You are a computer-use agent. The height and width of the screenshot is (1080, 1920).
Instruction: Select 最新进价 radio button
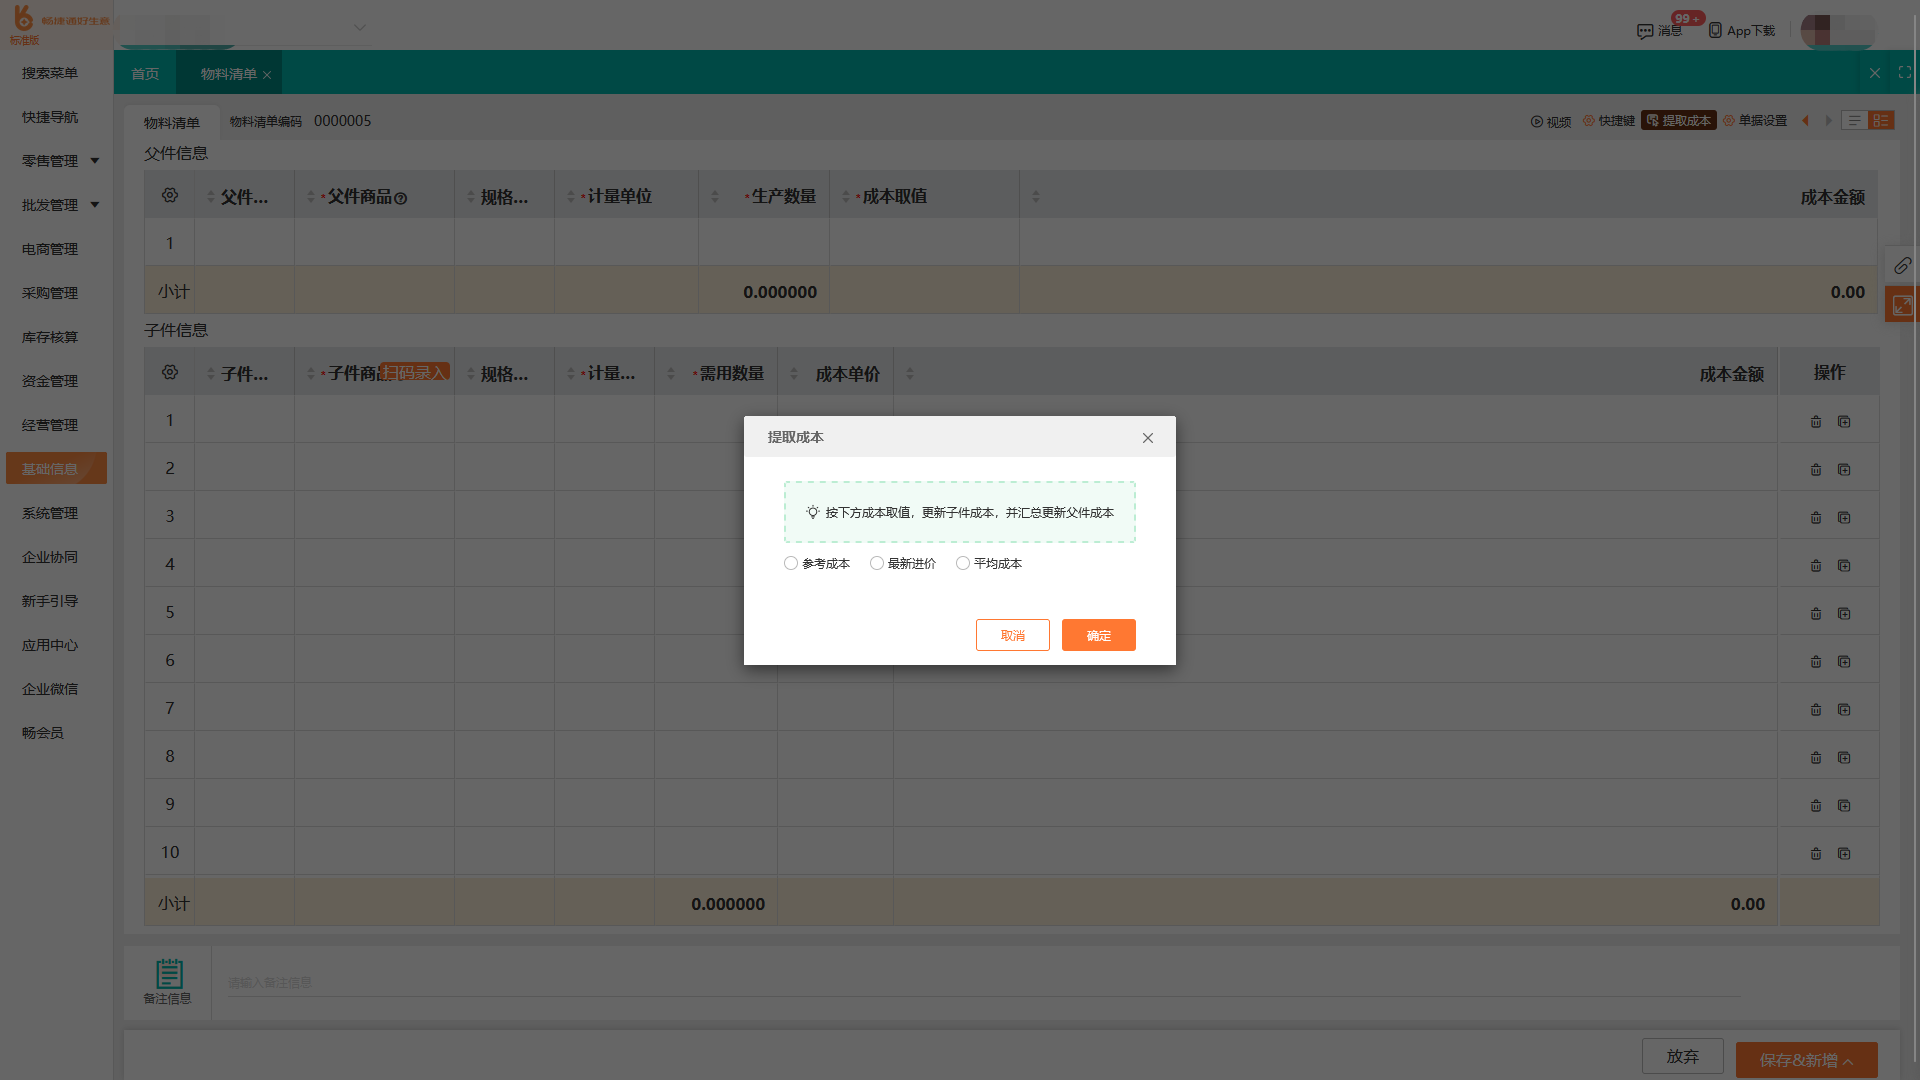[876, 563]
